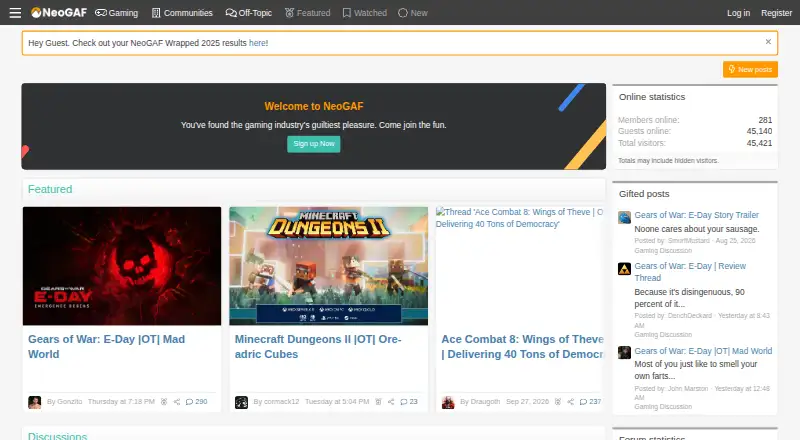Open the Minecraft Dungeons II thumbnail

click(329, 266)
